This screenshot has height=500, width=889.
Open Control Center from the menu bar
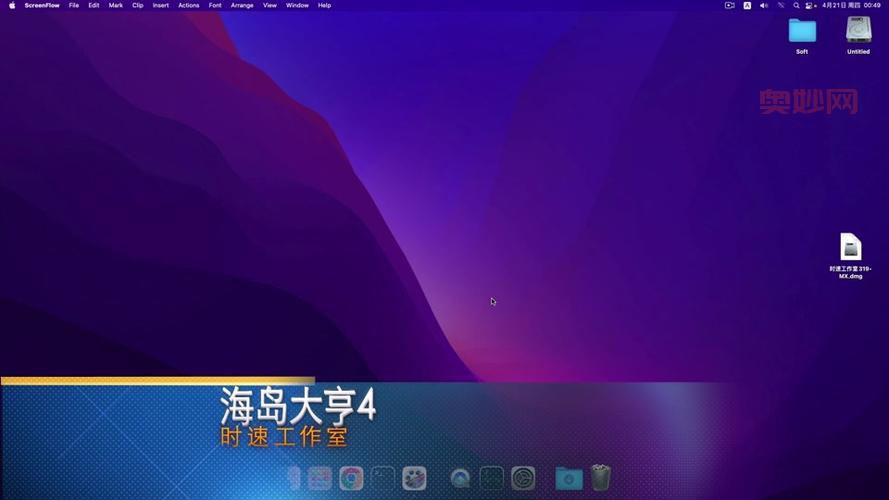point(809,5)
